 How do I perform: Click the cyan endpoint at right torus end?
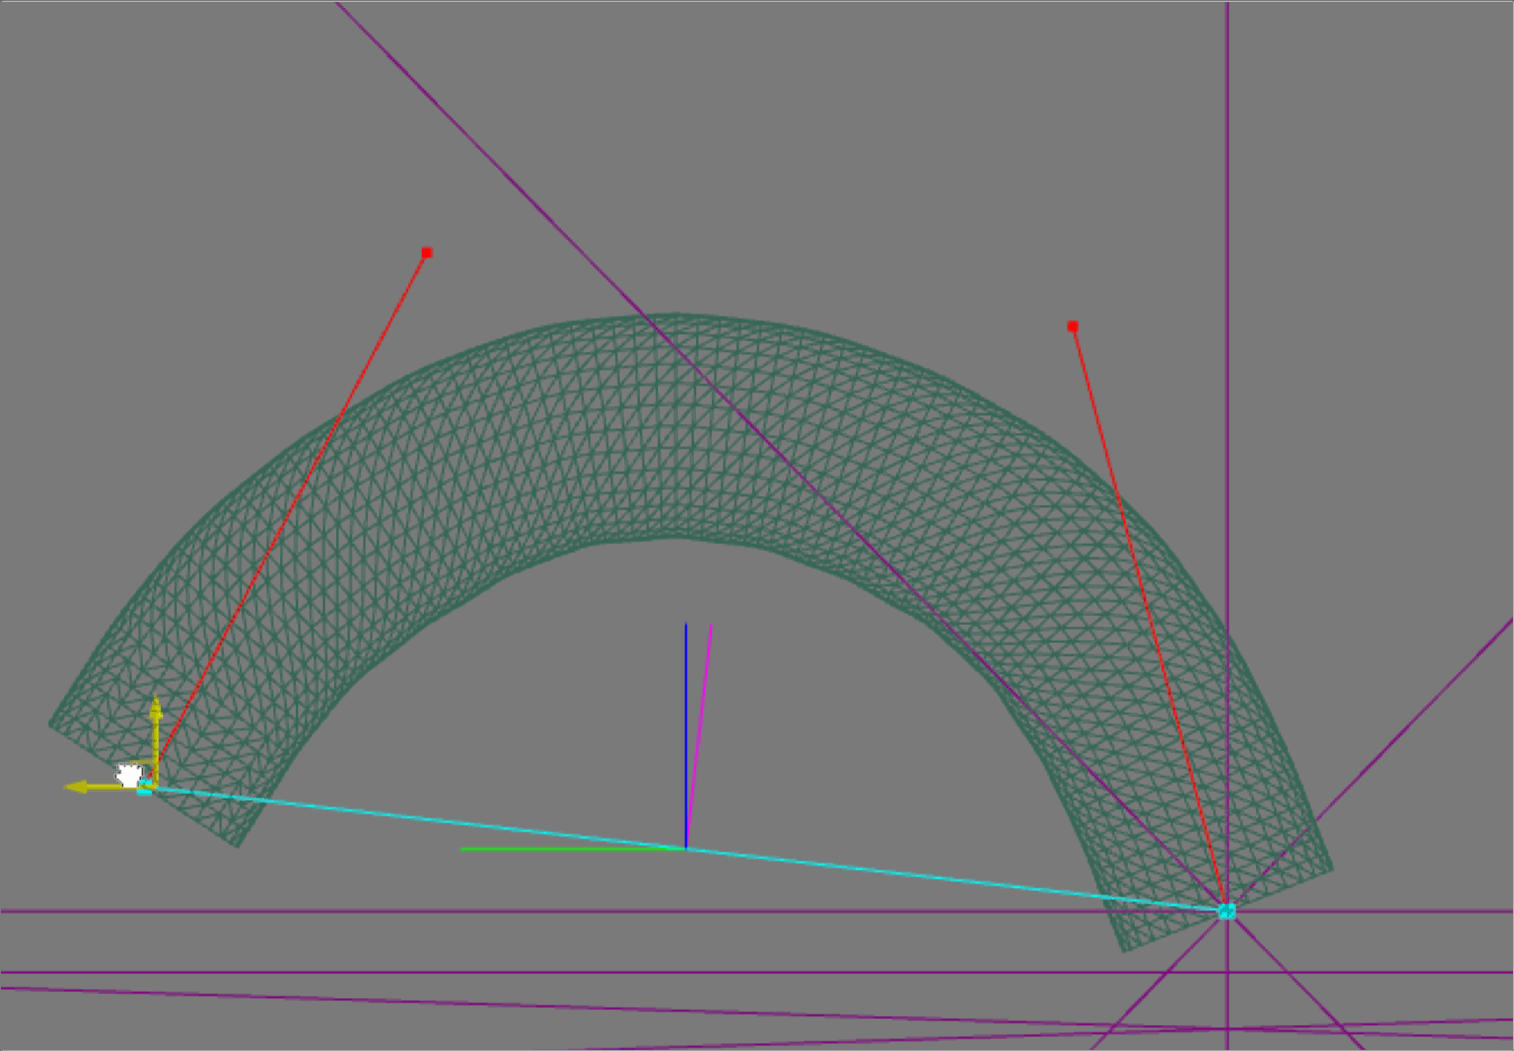pos(1227,911)
